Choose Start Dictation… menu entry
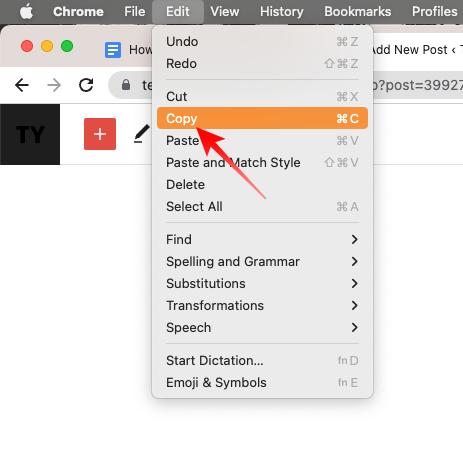The image size is (463, 466). [x=262, y=361]
